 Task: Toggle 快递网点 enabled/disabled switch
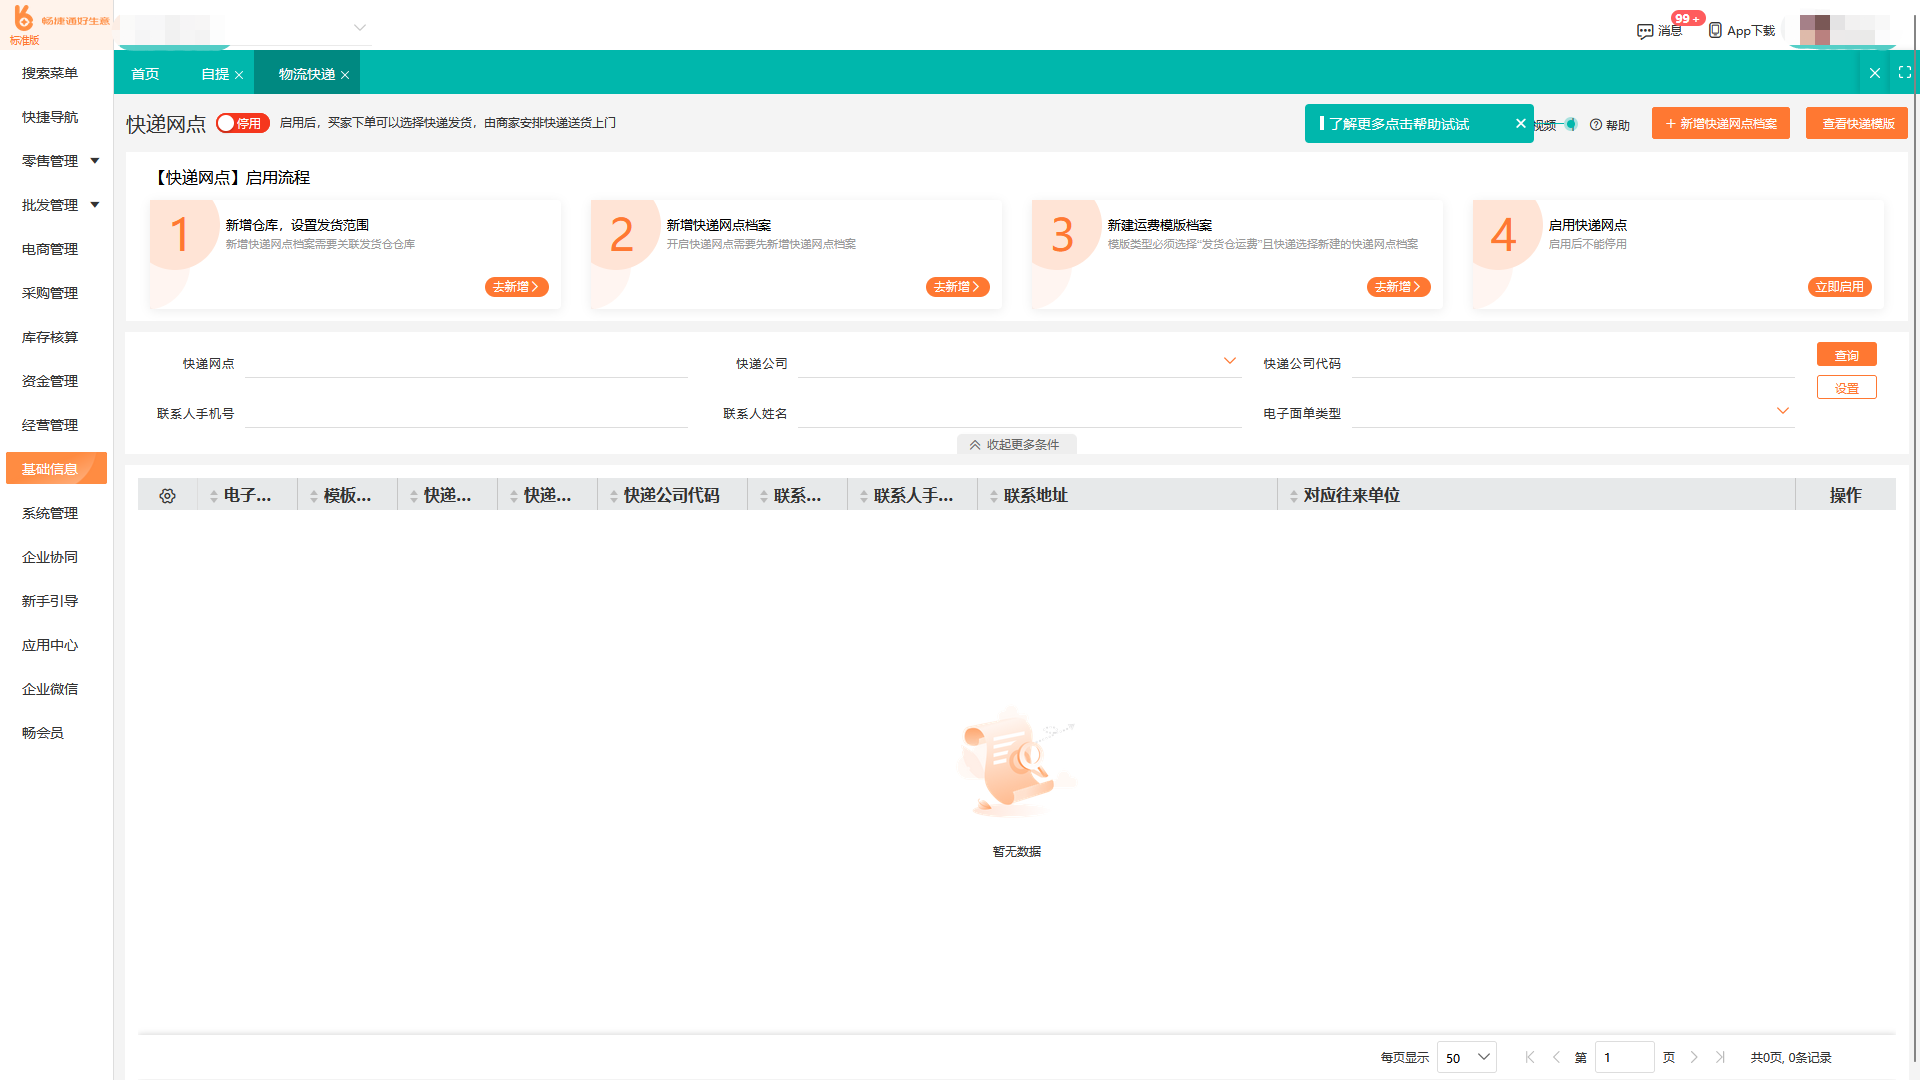point(244,123)
